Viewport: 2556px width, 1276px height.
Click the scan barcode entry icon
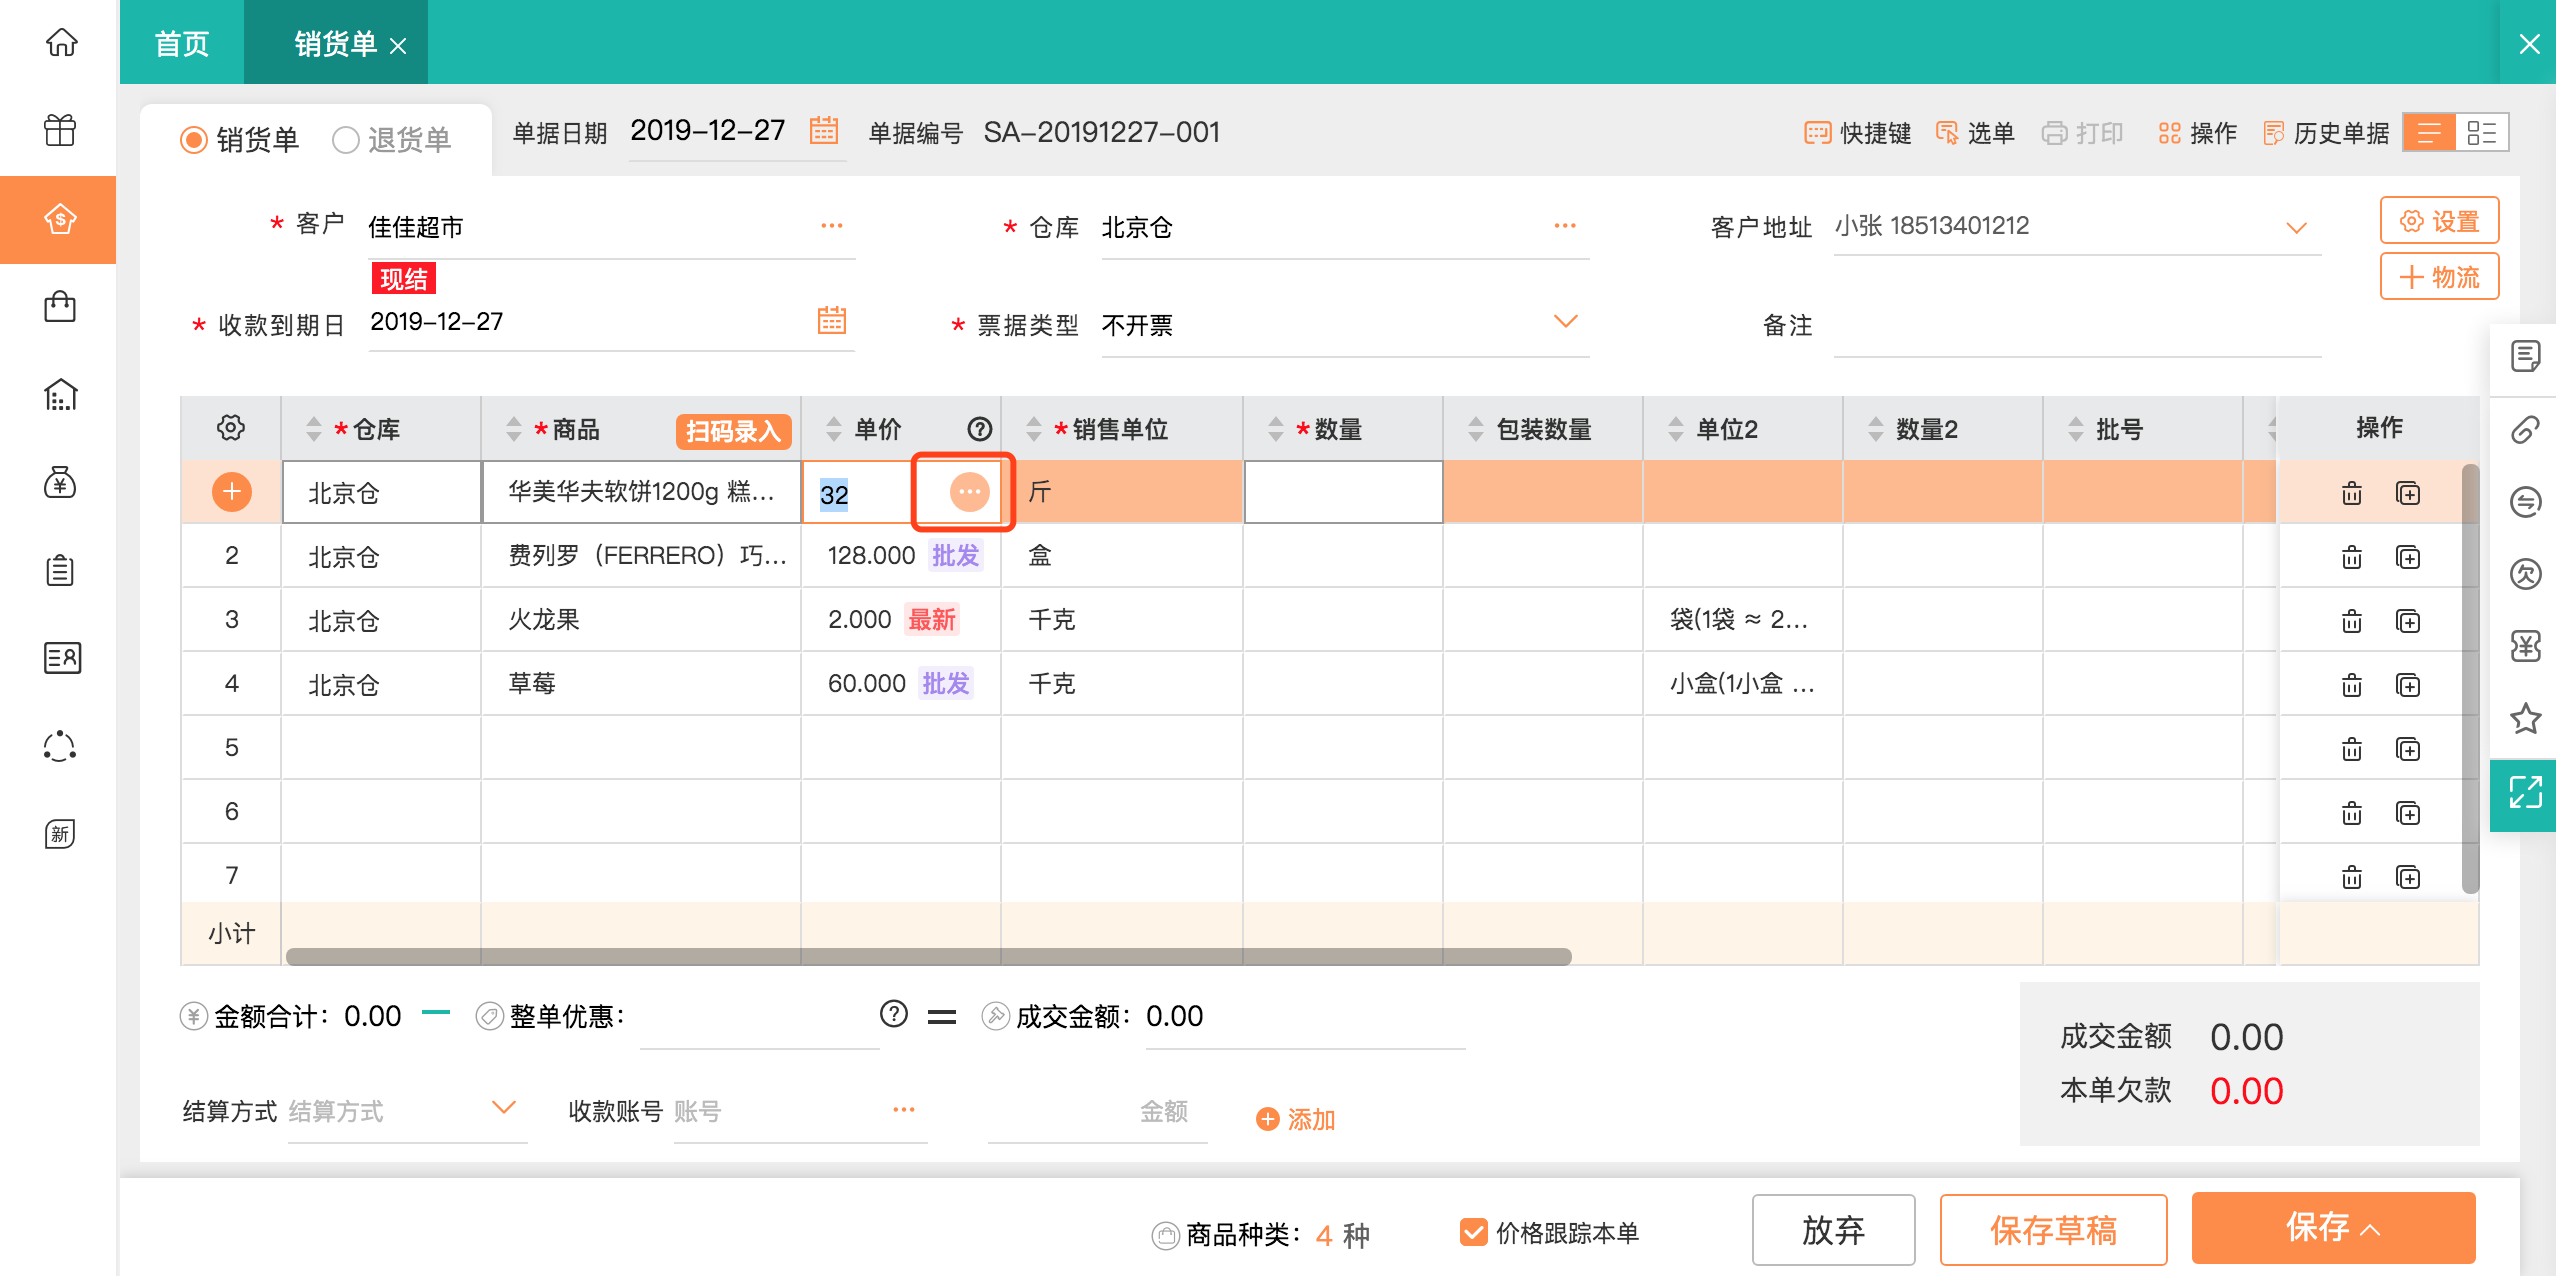pyautogui.click(x=730, y=430)
